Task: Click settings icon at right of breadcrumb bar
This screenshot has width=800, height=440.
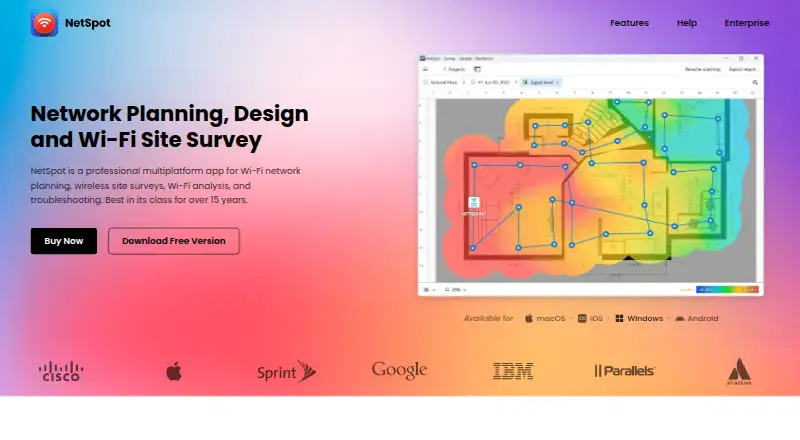Action: [755, 82]
